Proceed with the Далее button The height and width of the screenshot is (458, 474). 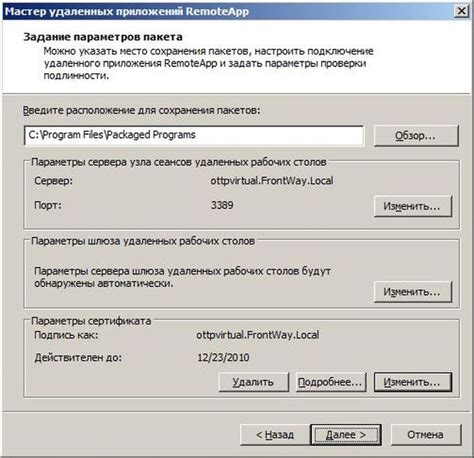click(346, 435)
